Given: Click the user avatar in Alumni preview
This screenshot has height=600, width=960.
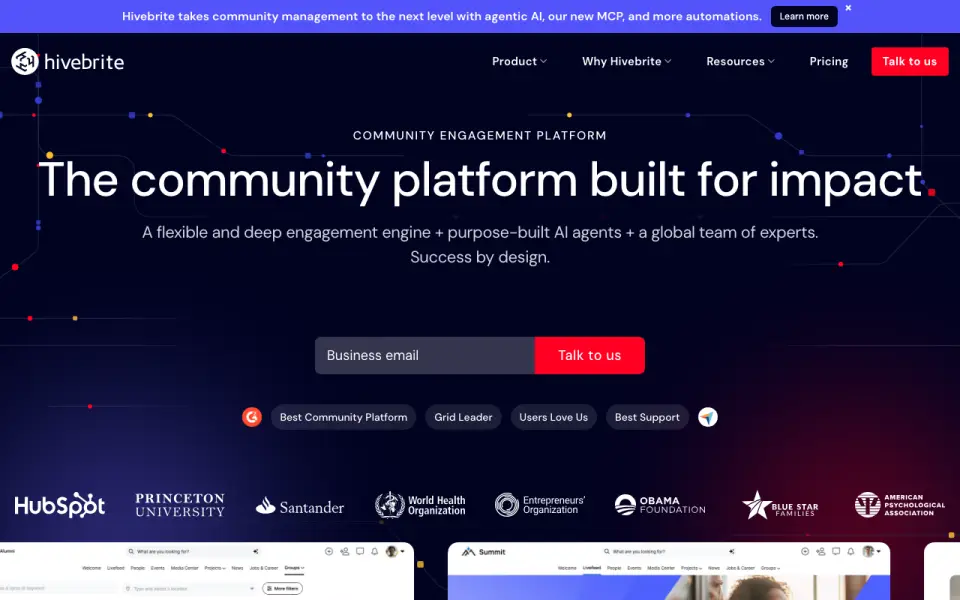Looking at the screenshot, I should click(392, 552).
